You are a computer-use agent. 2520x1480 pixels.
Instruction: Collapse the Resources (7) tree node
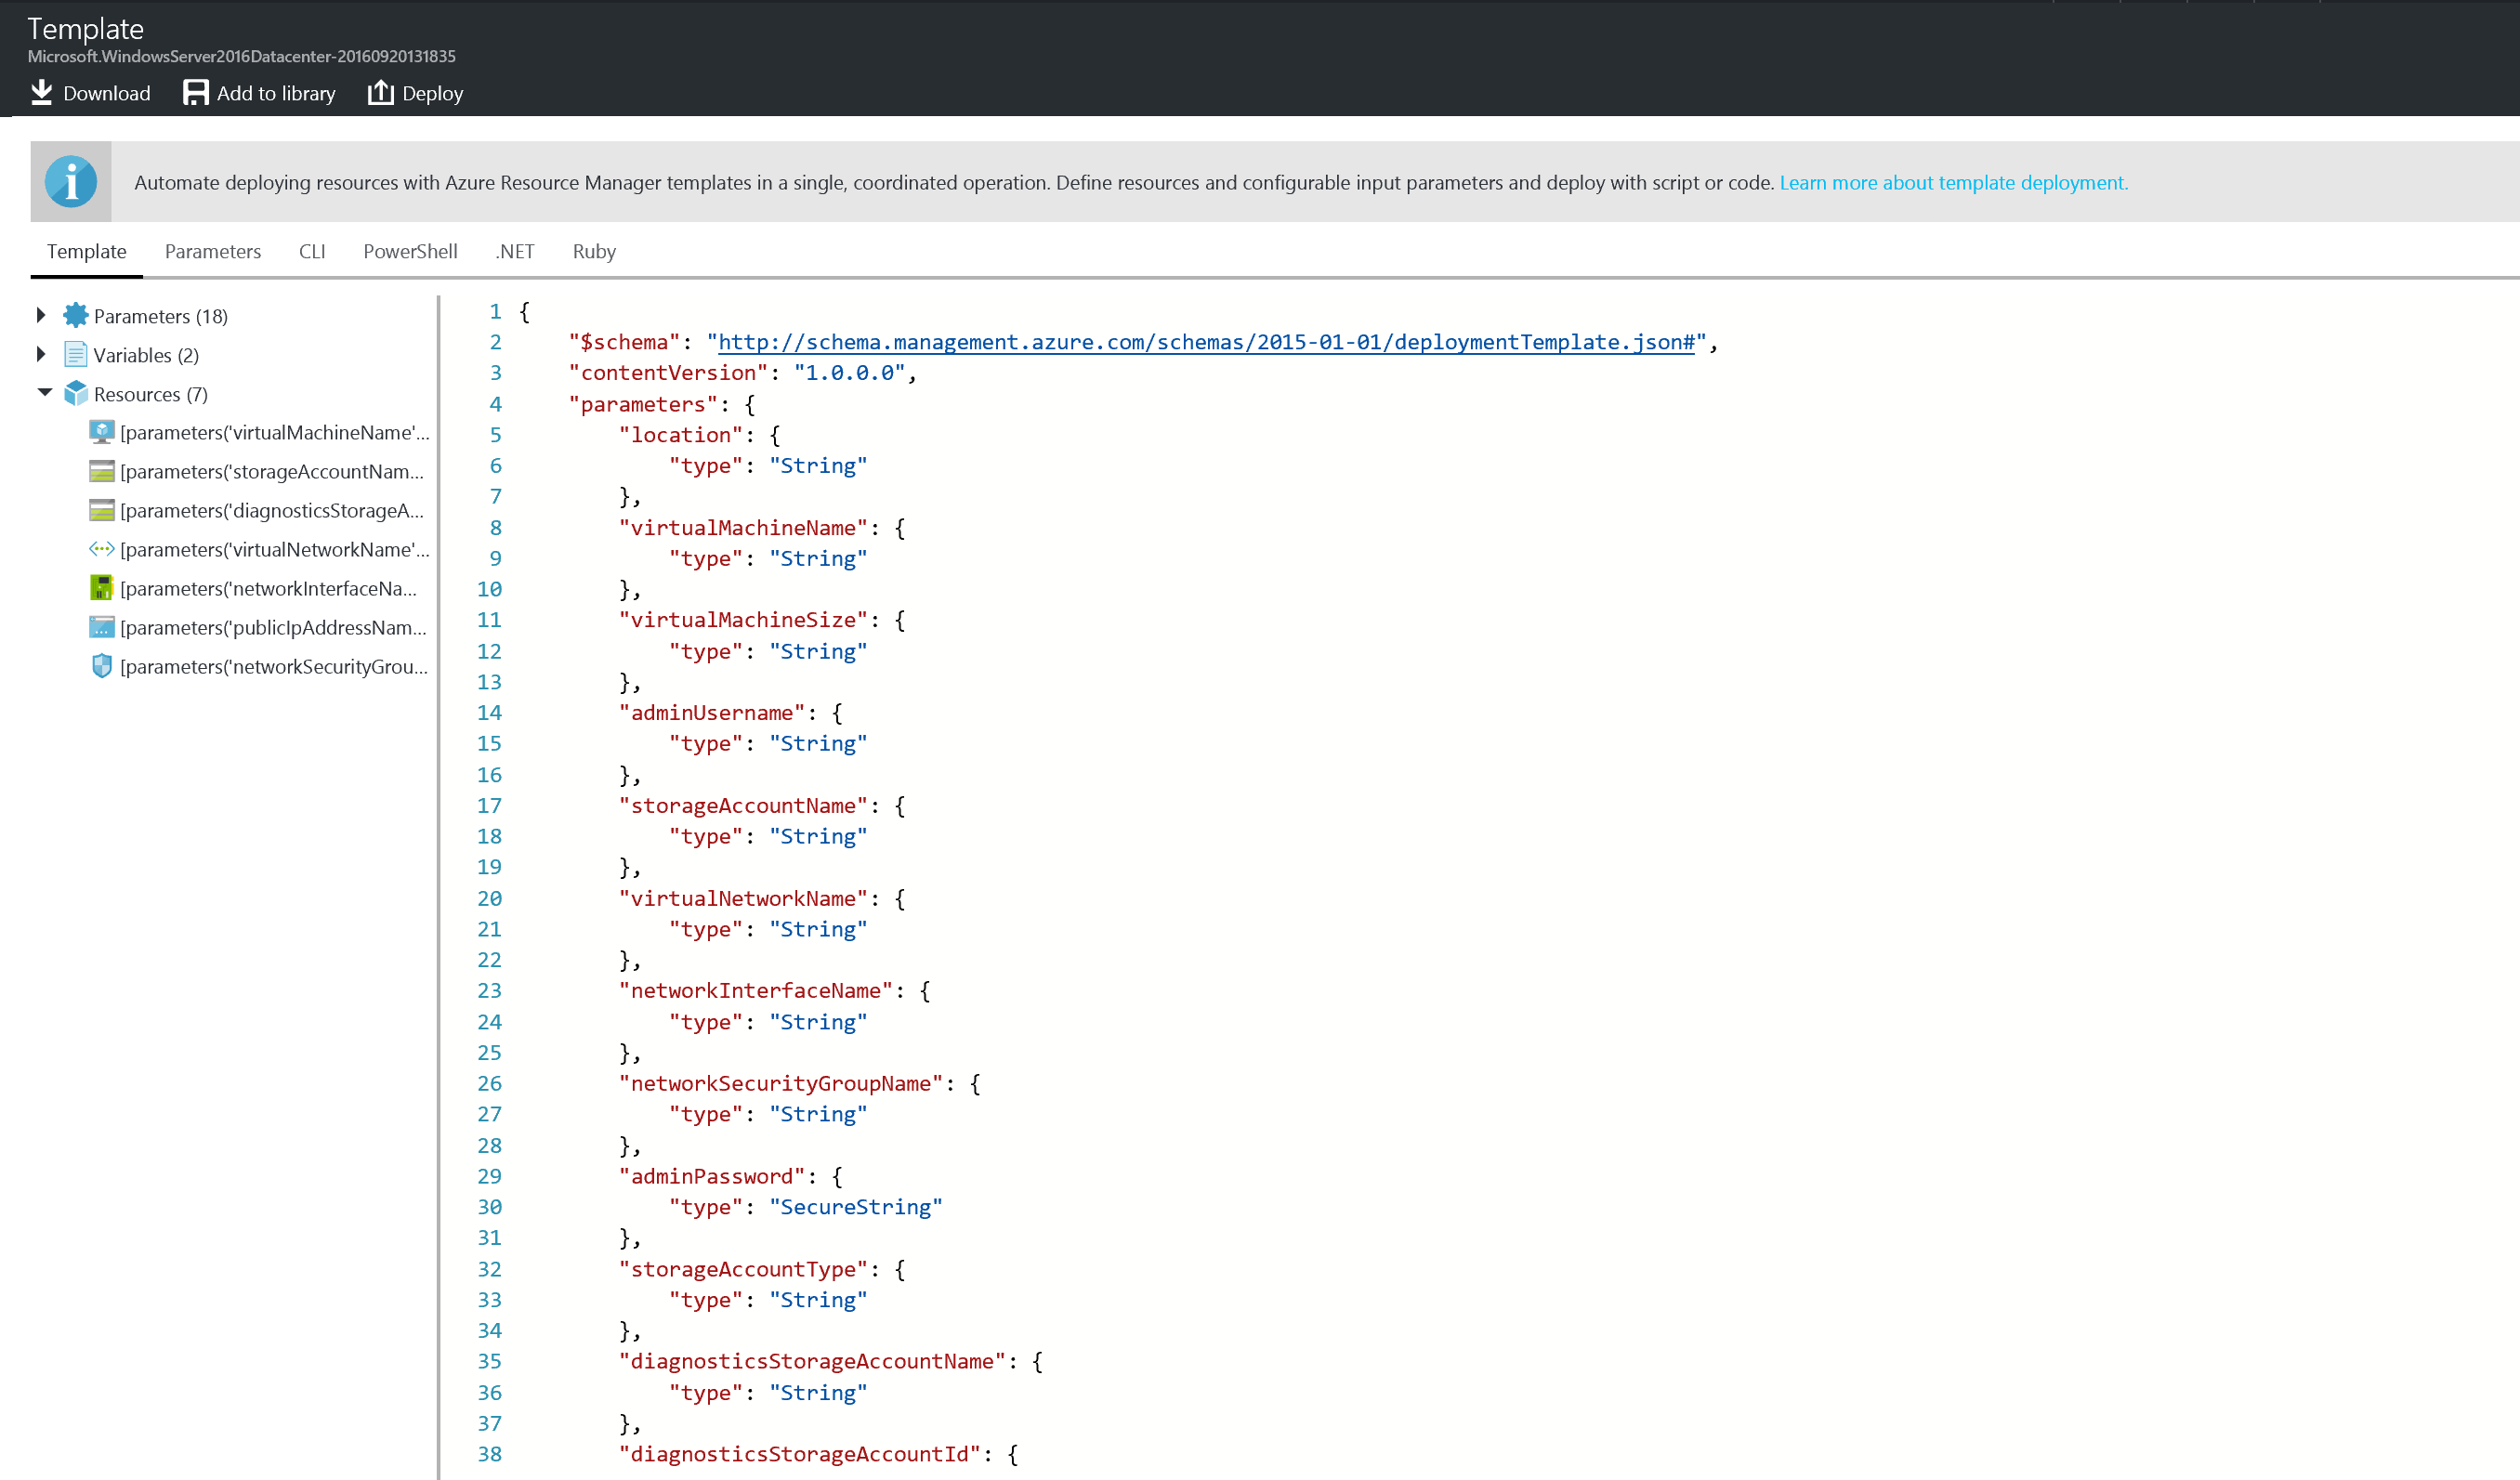click(44, 392)
